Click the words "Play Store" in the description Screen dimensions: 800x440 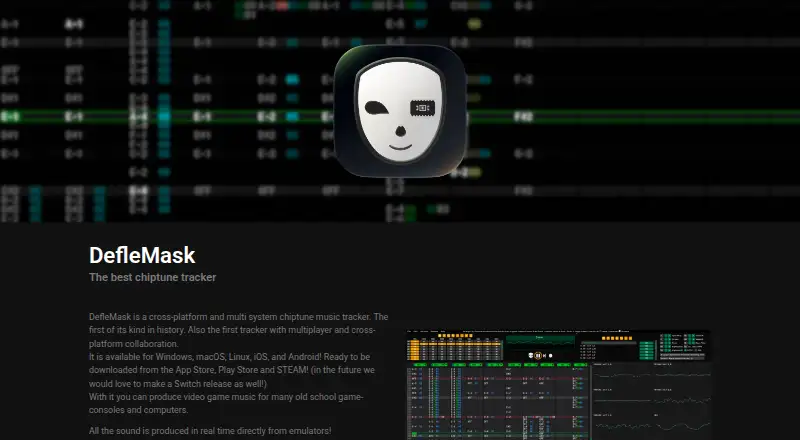point(239,370)
